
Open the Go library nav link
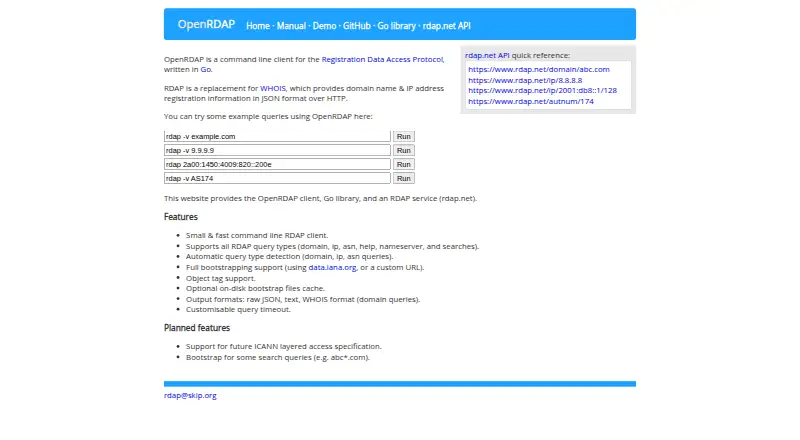[396, 26]
